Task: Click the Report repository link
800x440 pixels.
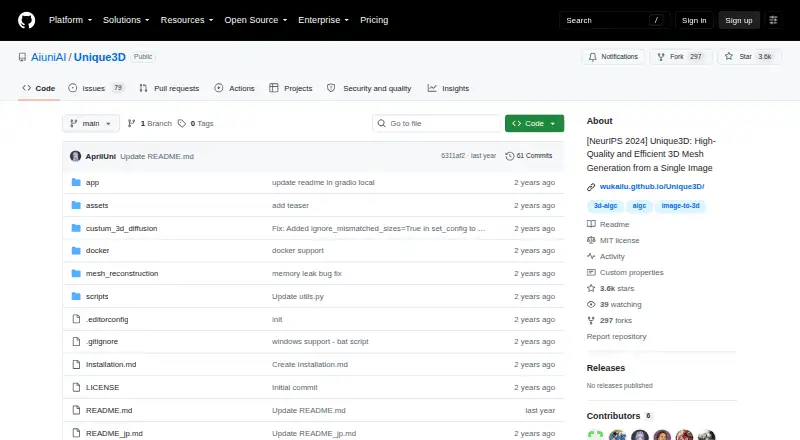Action: coord(616,336)
